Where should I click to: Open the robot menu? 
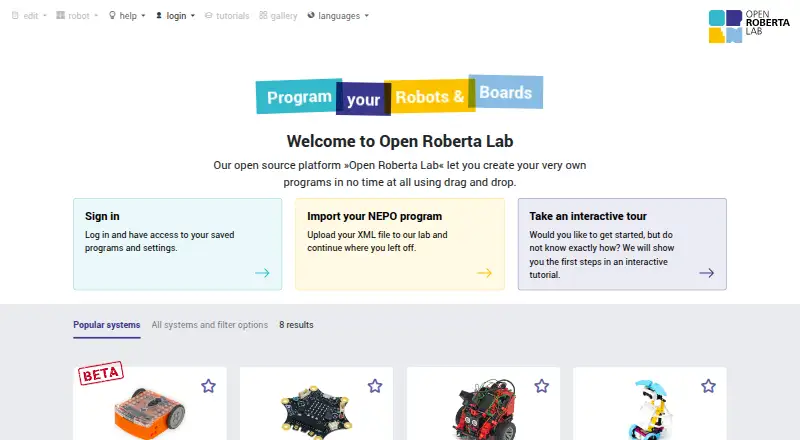77,16
